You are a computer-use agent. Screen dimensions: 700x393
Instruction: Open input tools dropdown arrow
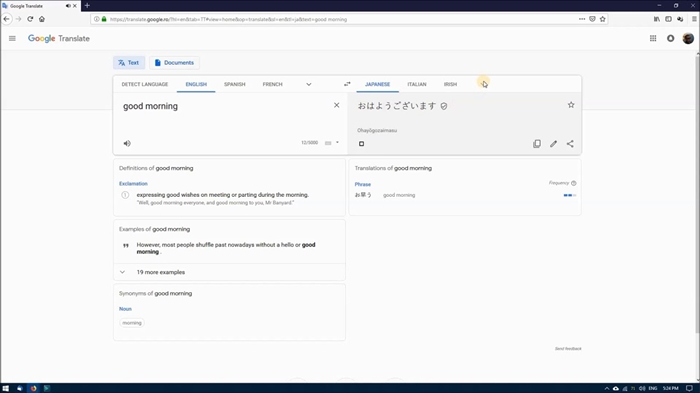[338, 142]
